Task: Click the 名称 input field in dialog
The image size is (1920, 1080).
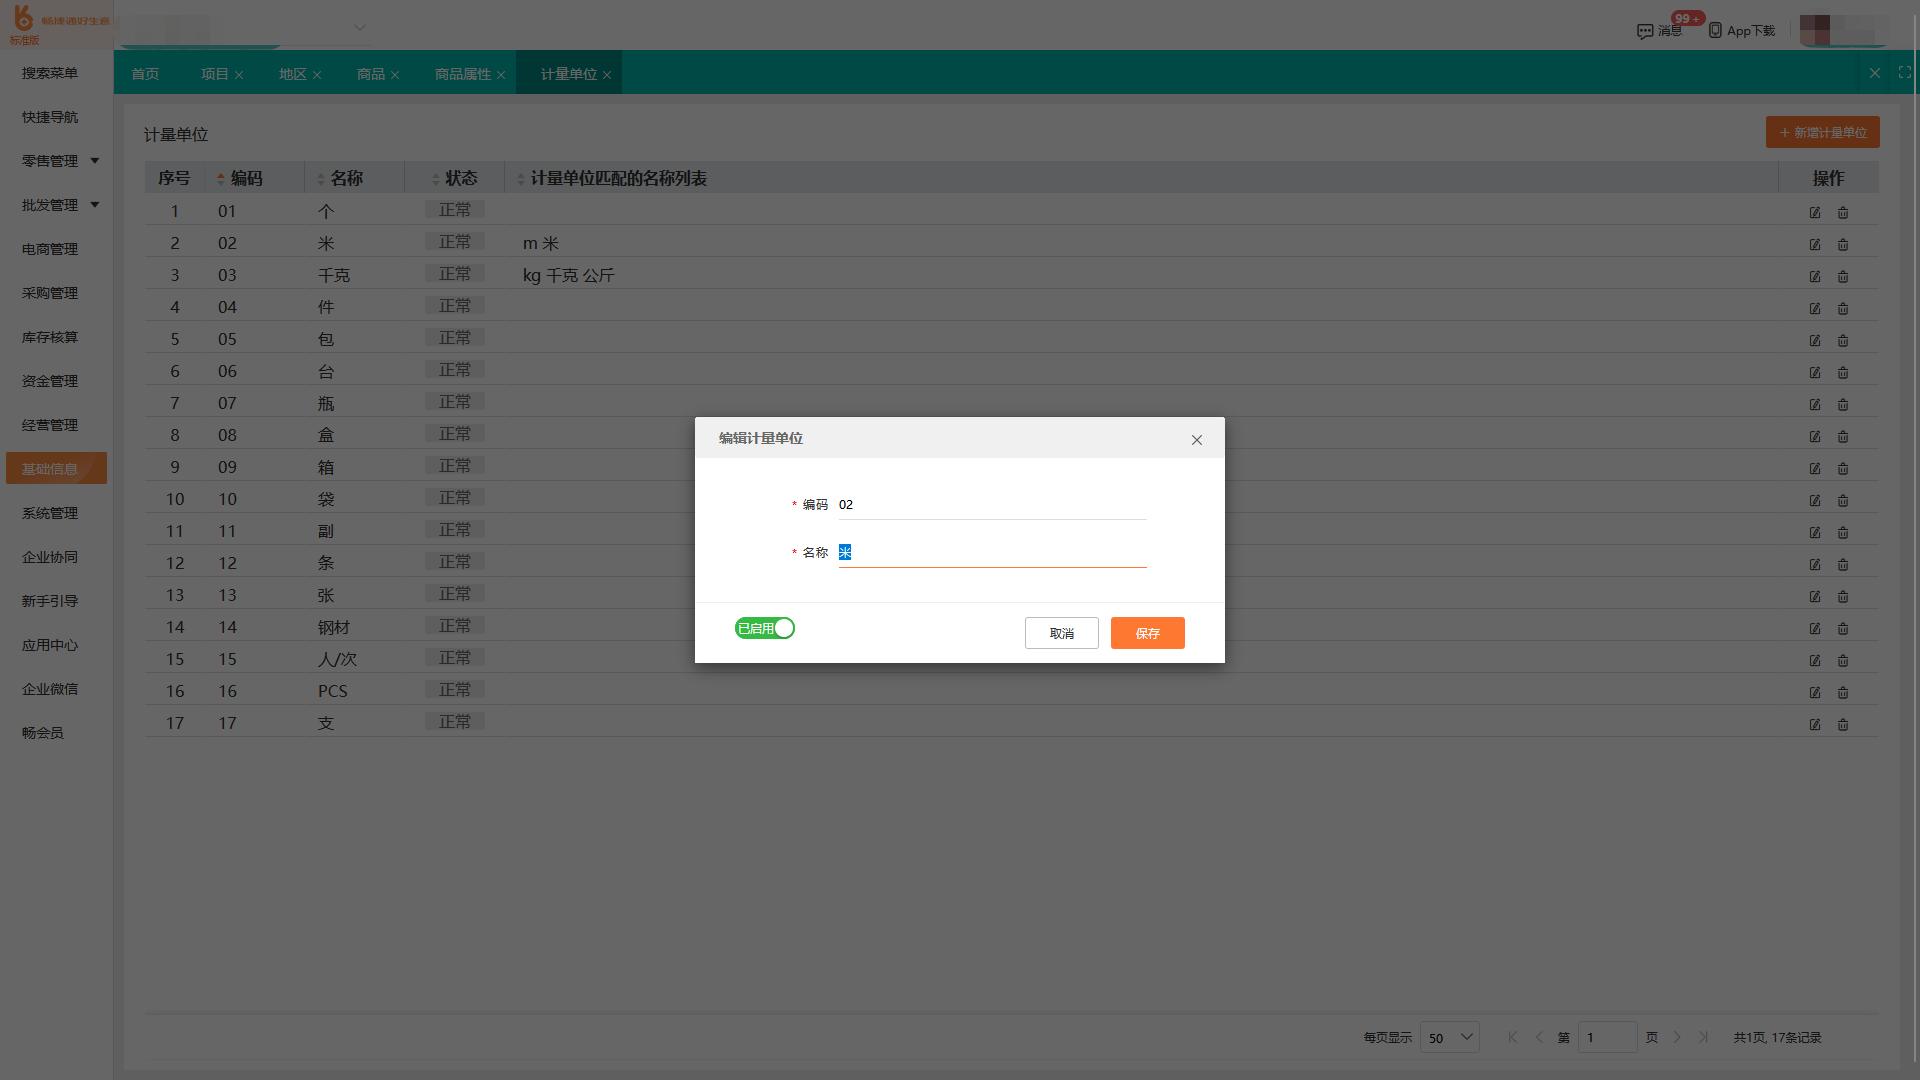Action: (990, 551)
